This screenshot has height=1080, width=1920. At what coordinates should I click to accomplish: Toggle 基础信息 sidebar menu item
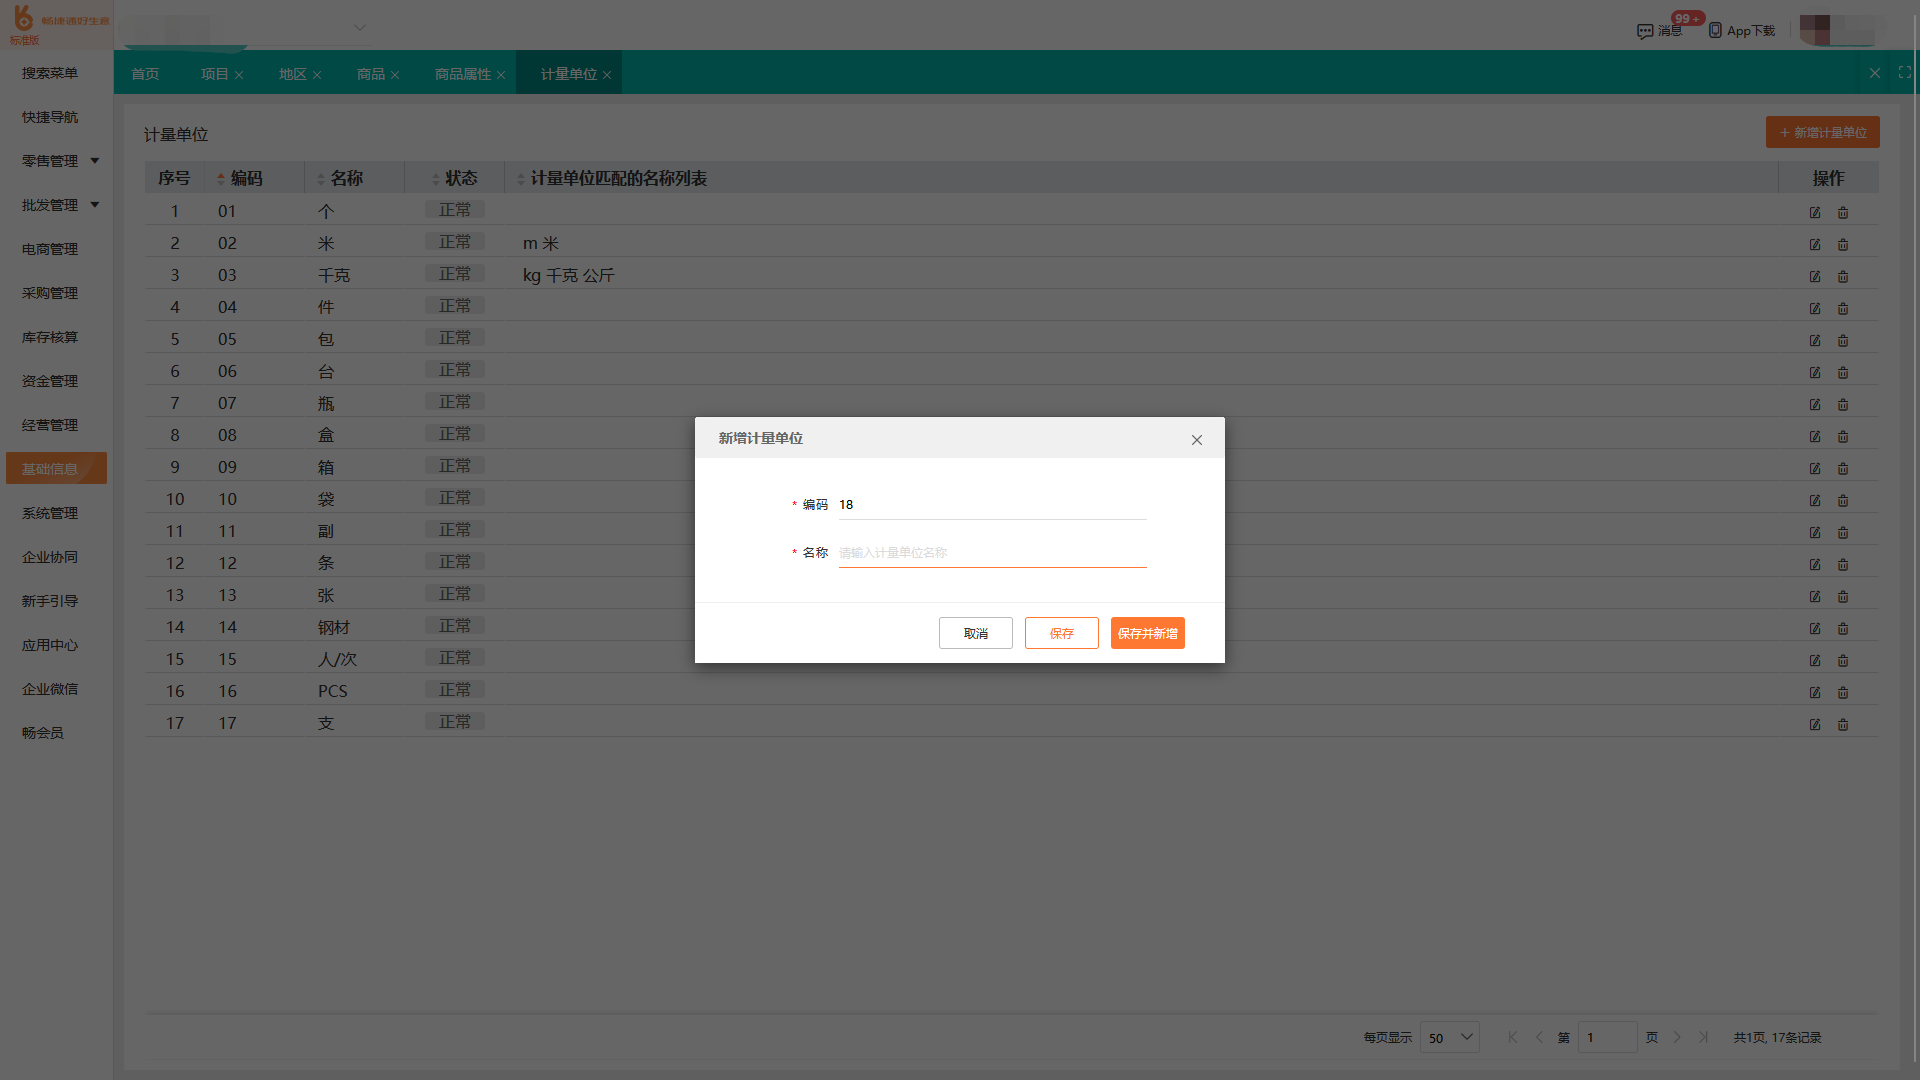55,468
